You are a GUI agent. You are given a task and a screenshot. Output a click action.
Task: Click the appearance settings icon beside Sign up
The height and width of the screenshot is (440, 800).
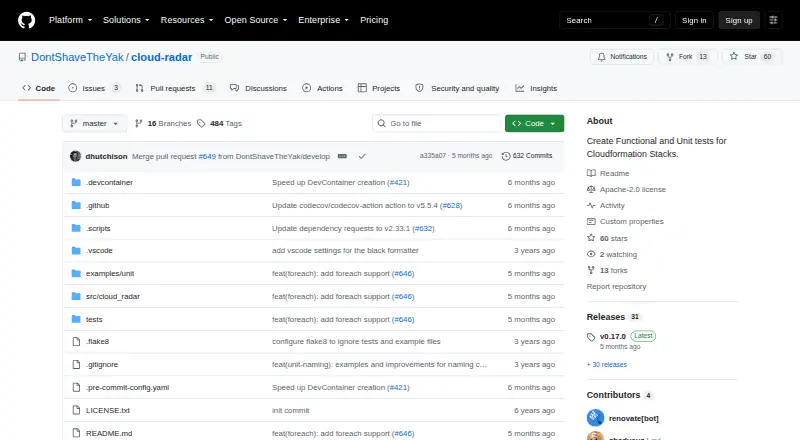(x=773, y=20)
